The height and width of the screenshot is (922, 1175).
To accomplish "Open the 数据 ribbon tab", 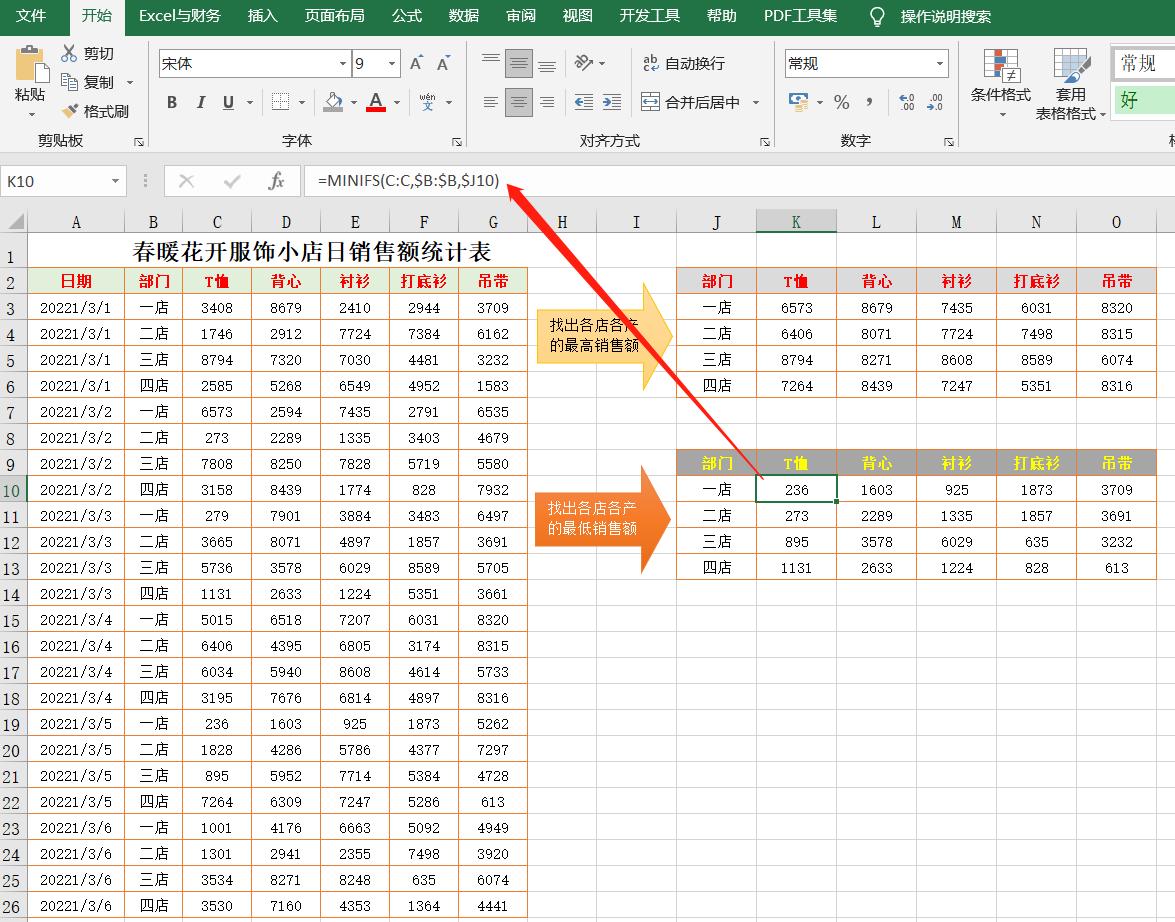I will coord(463,17).
